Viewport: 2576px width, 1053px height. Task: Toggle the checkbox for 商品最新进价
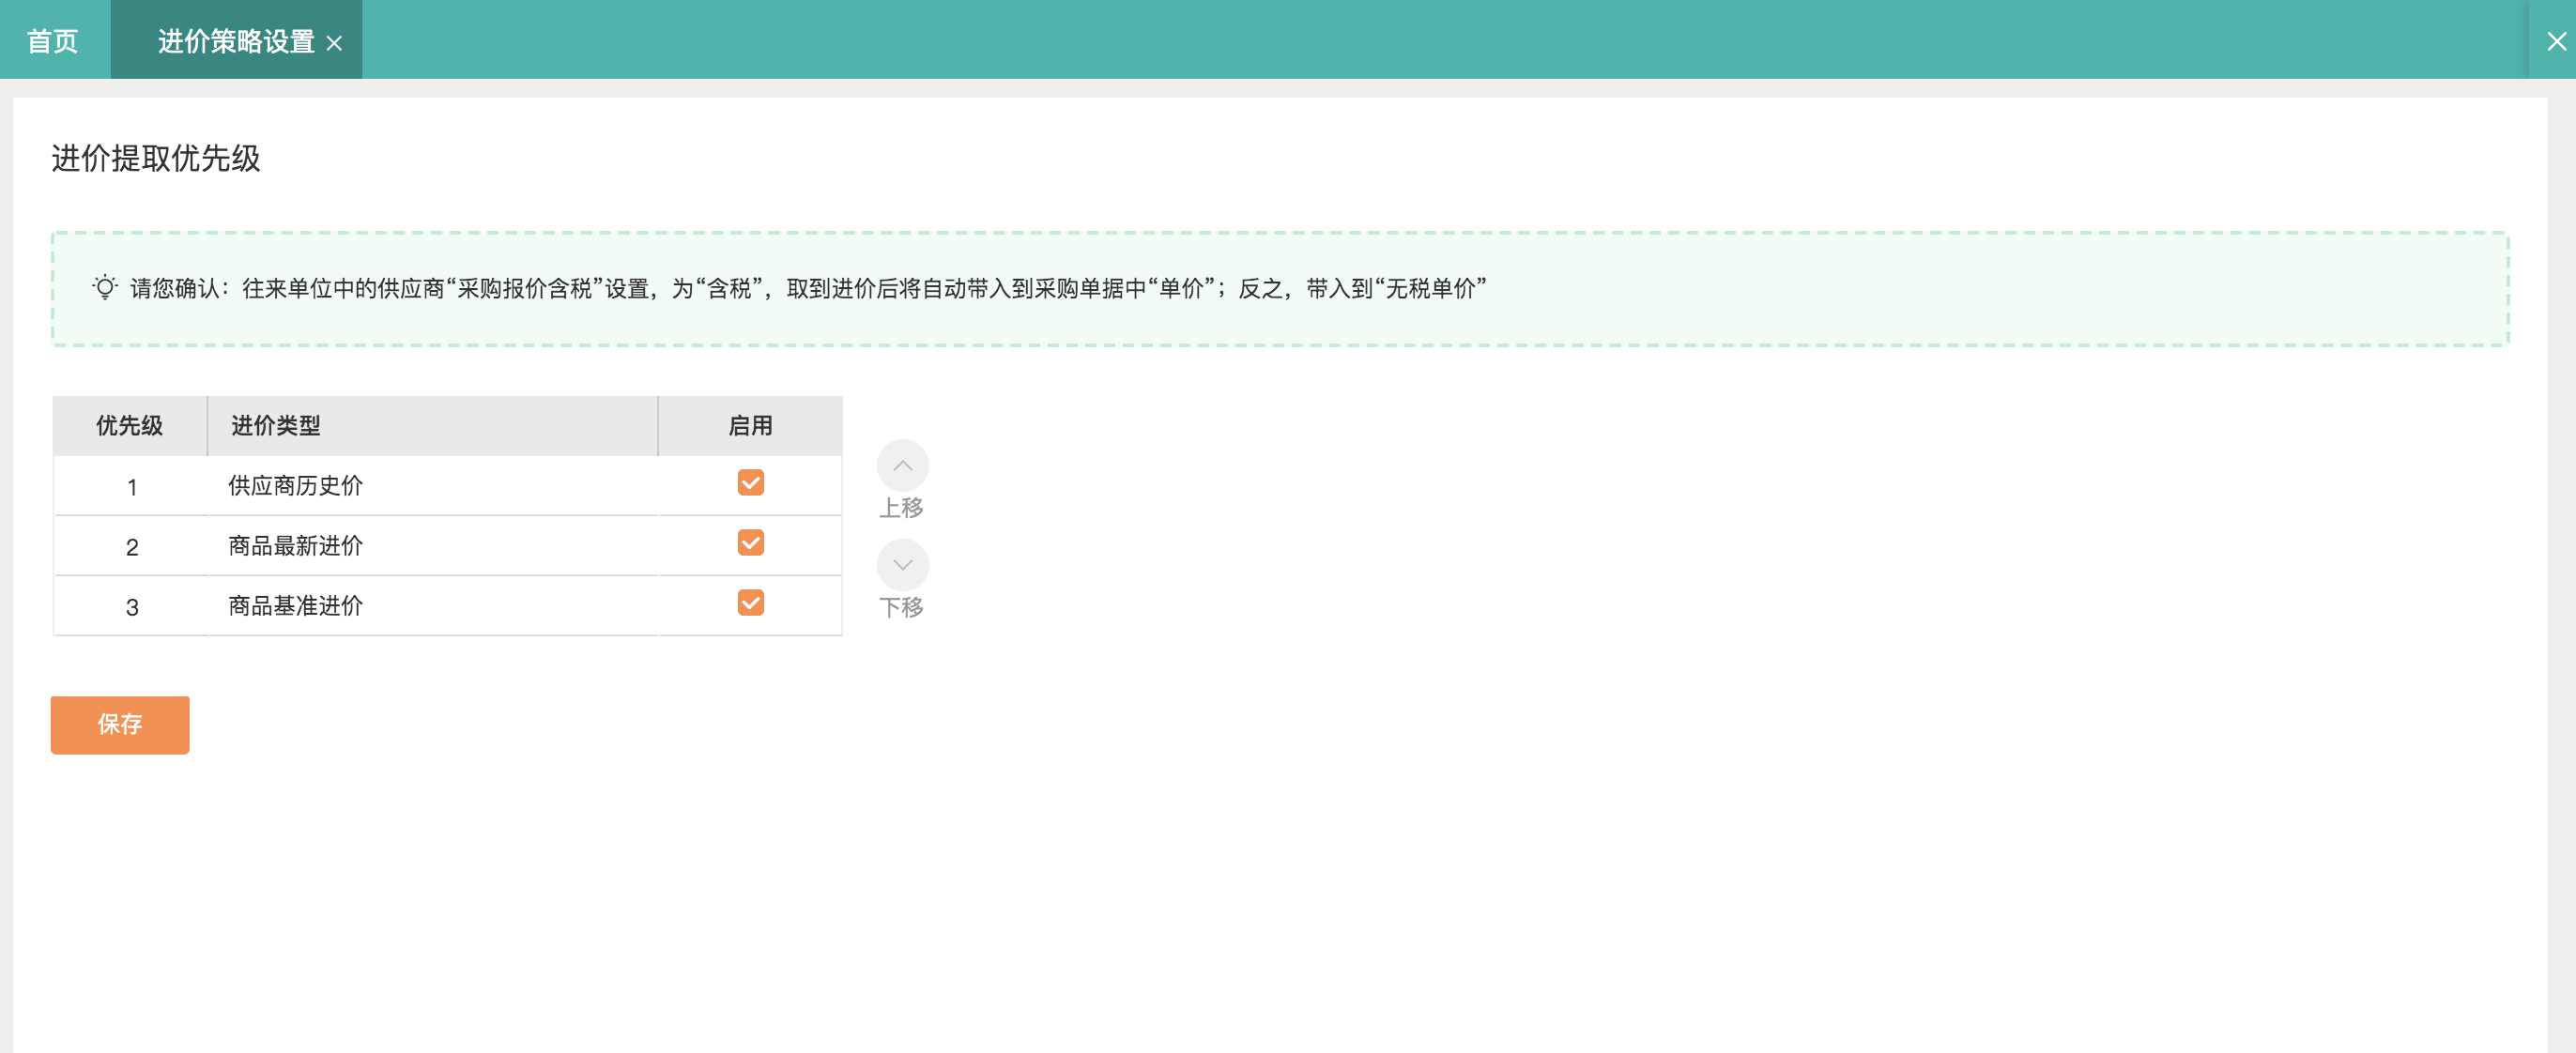click(751, 543)
